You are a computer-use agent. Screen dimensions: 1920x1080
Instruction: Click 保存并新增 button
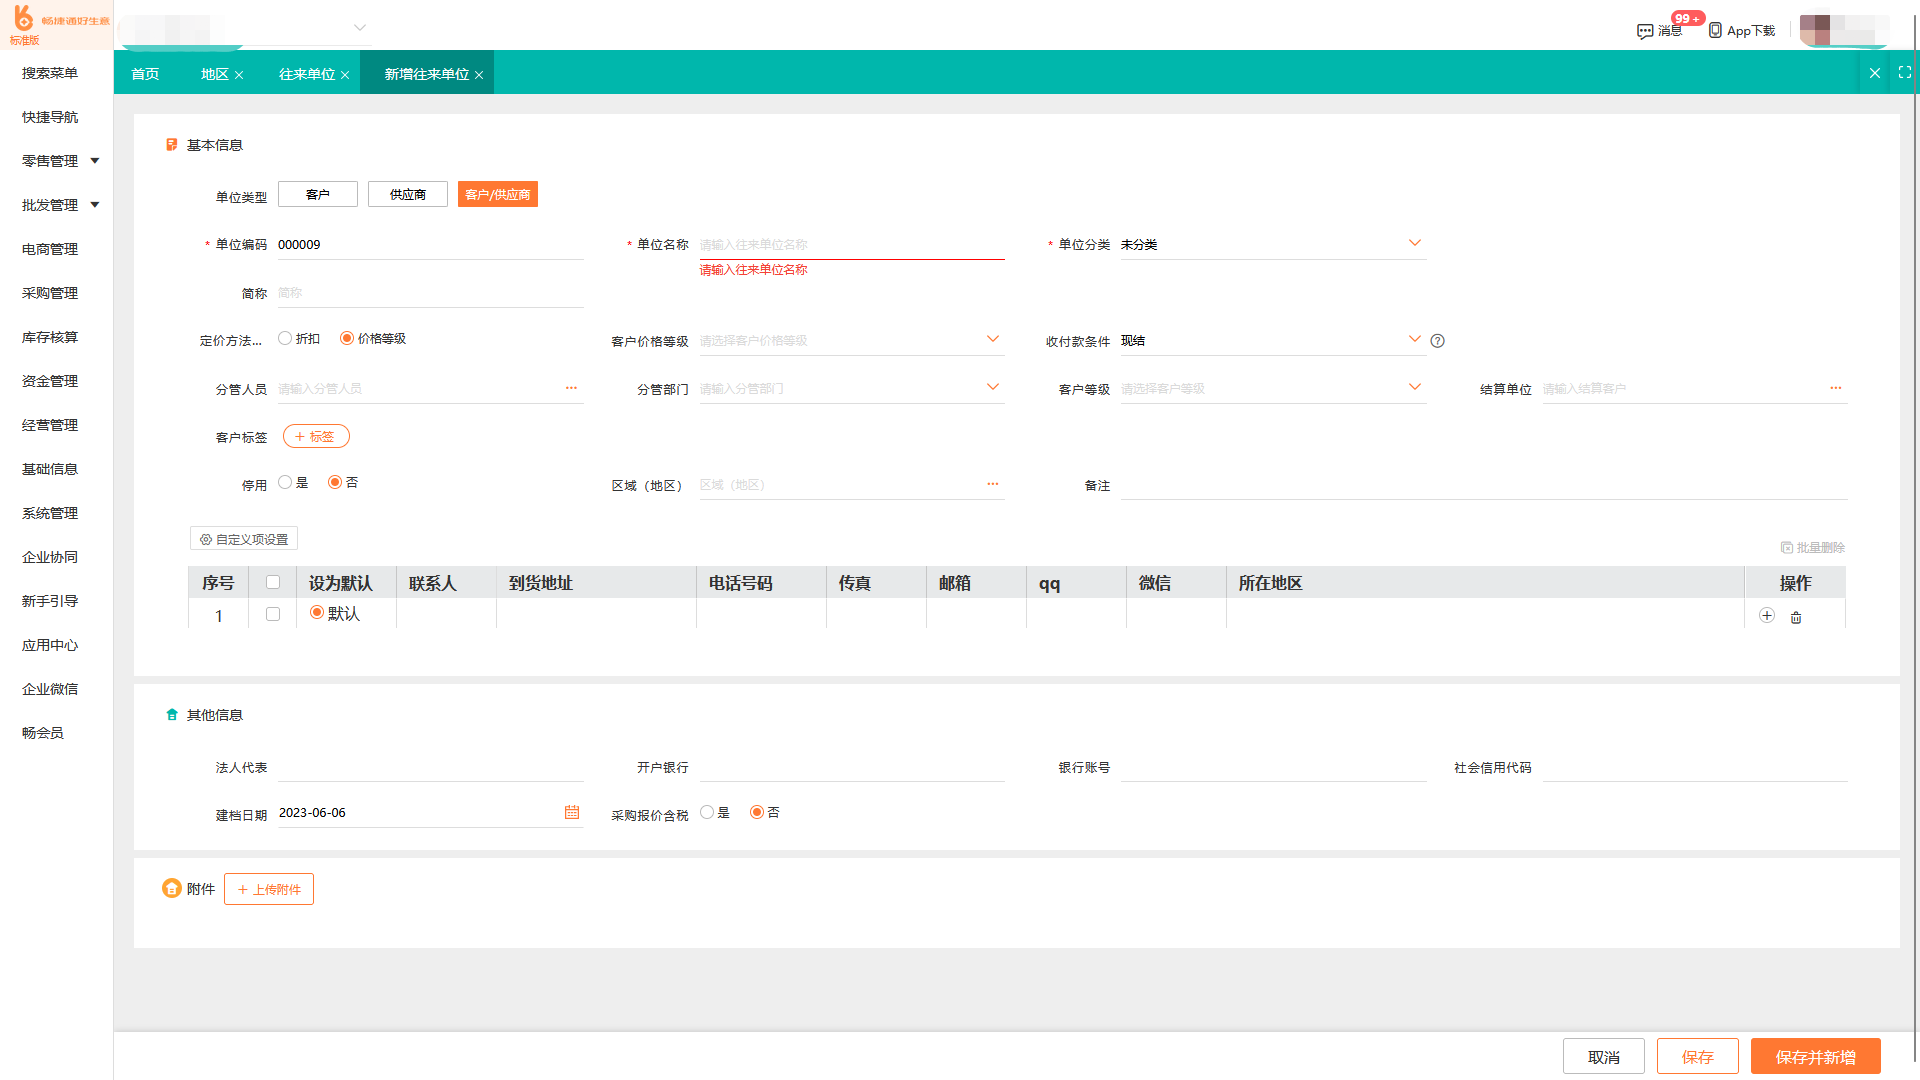[1812, 1054]
